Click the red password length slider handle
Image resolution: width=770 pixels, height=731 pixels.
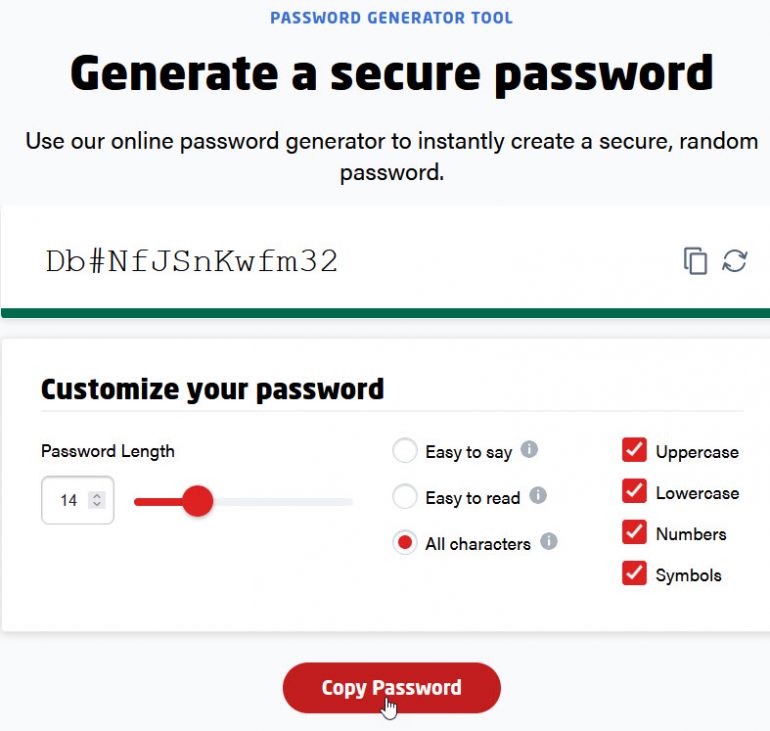click(x=198, y=501)
